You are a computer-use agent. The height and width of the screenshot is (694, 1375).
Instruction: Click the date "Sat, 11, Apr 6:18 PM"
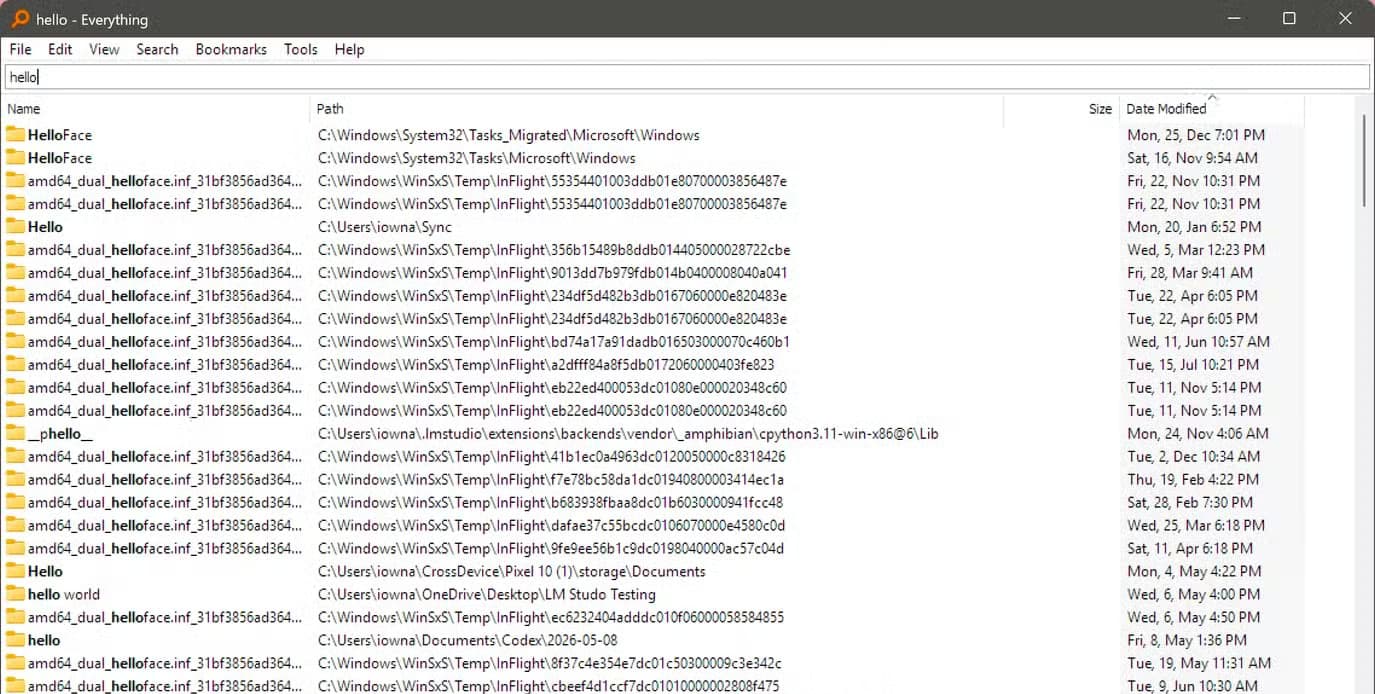click(x=1190, y=549)
